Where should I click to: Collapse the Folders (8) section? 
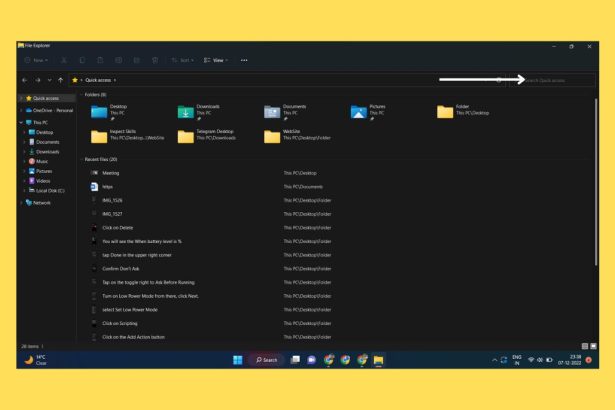[82, 95]
